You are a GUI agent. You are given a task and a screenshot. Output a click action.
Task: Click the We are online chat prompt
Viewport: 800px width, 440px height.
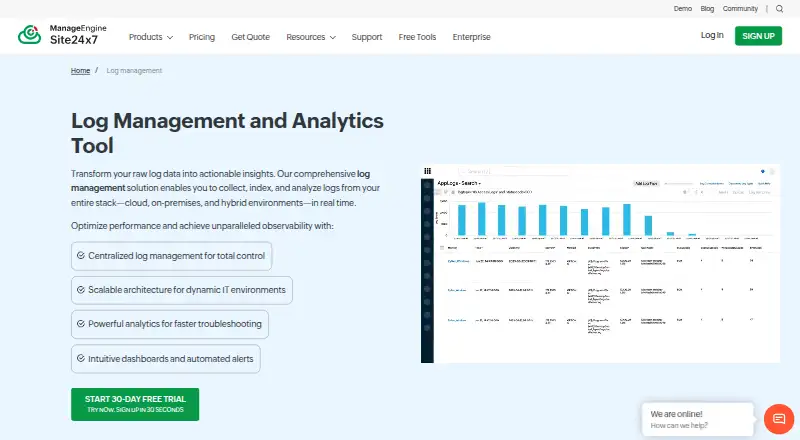pos(697,419)
